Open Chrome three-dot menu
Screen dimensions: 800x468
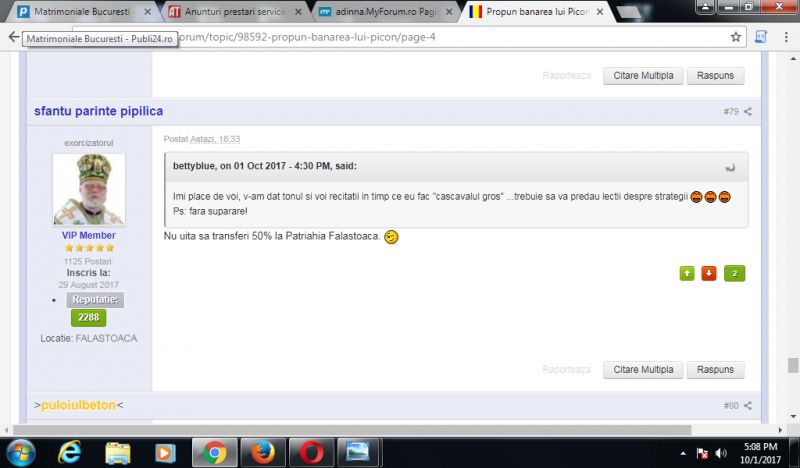click(784, 37)
